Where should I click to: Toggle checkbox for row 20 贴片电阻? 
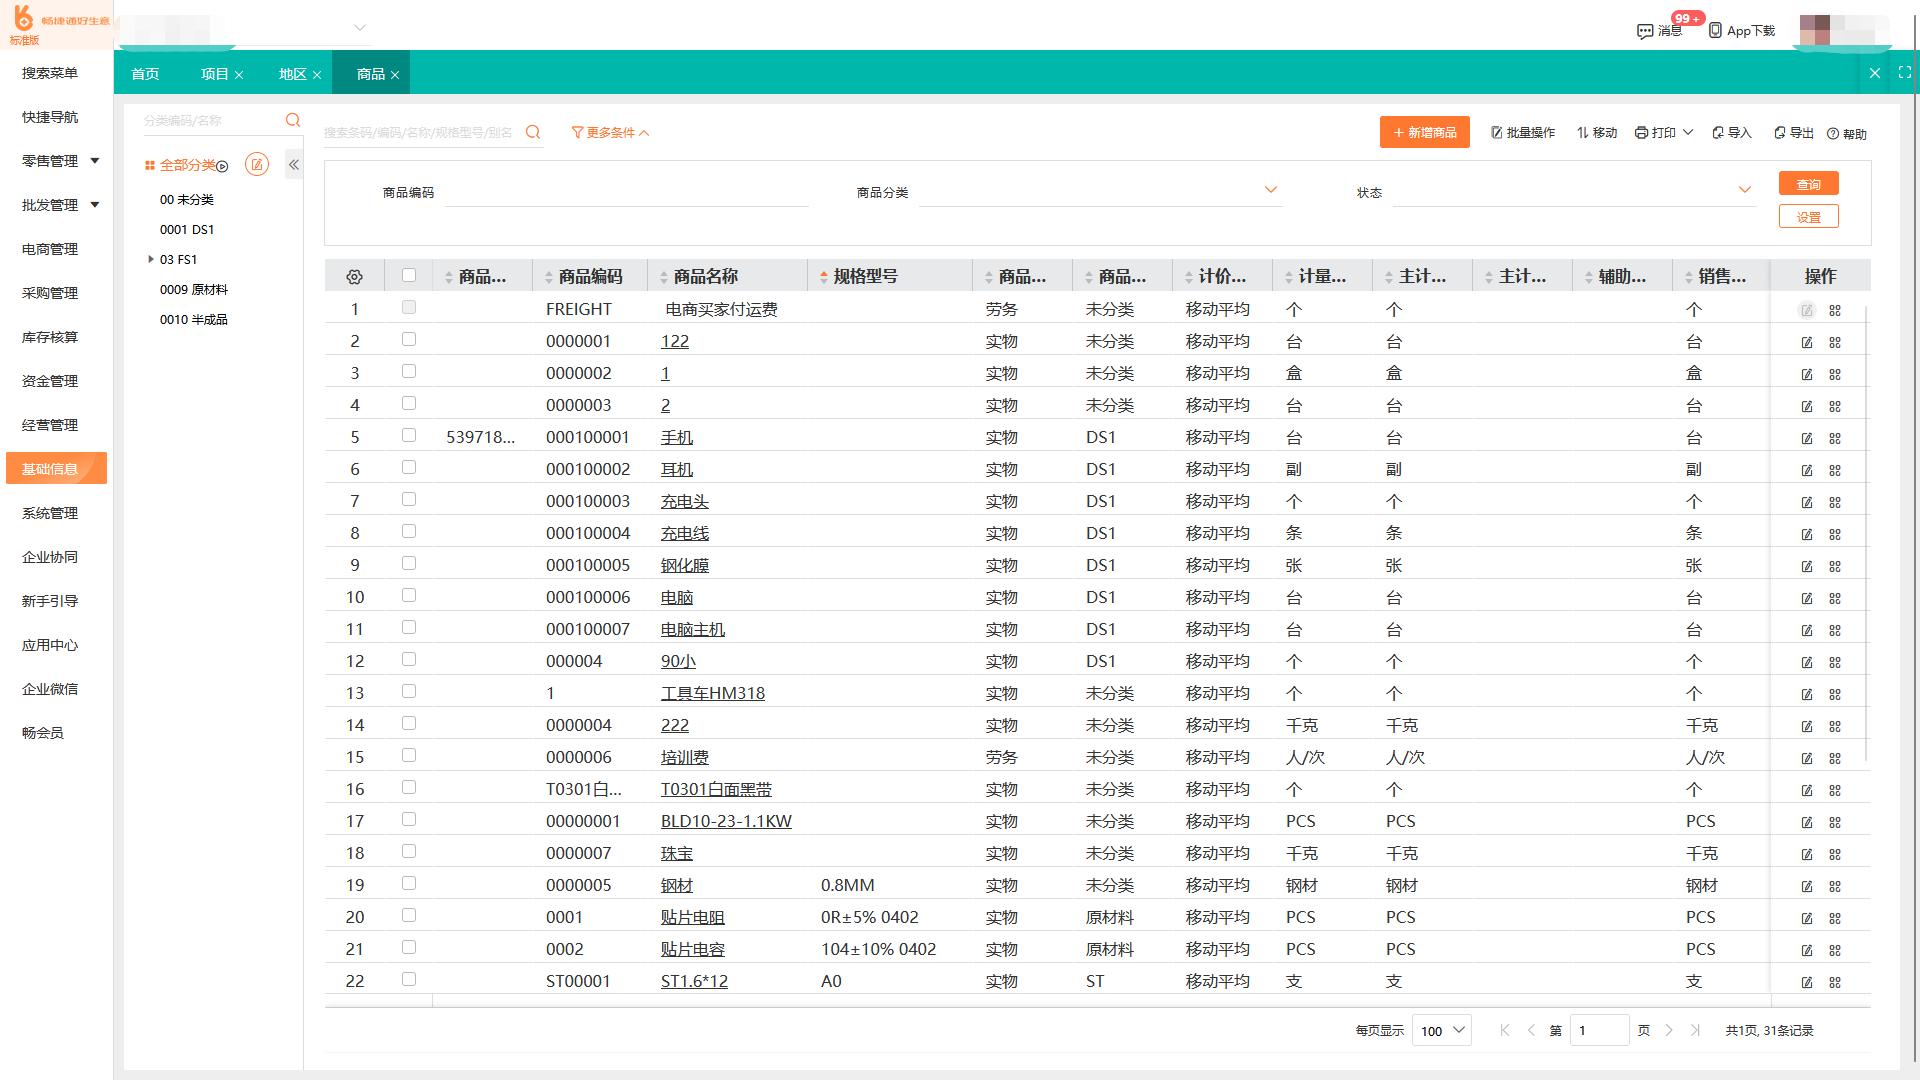[410, 916]
